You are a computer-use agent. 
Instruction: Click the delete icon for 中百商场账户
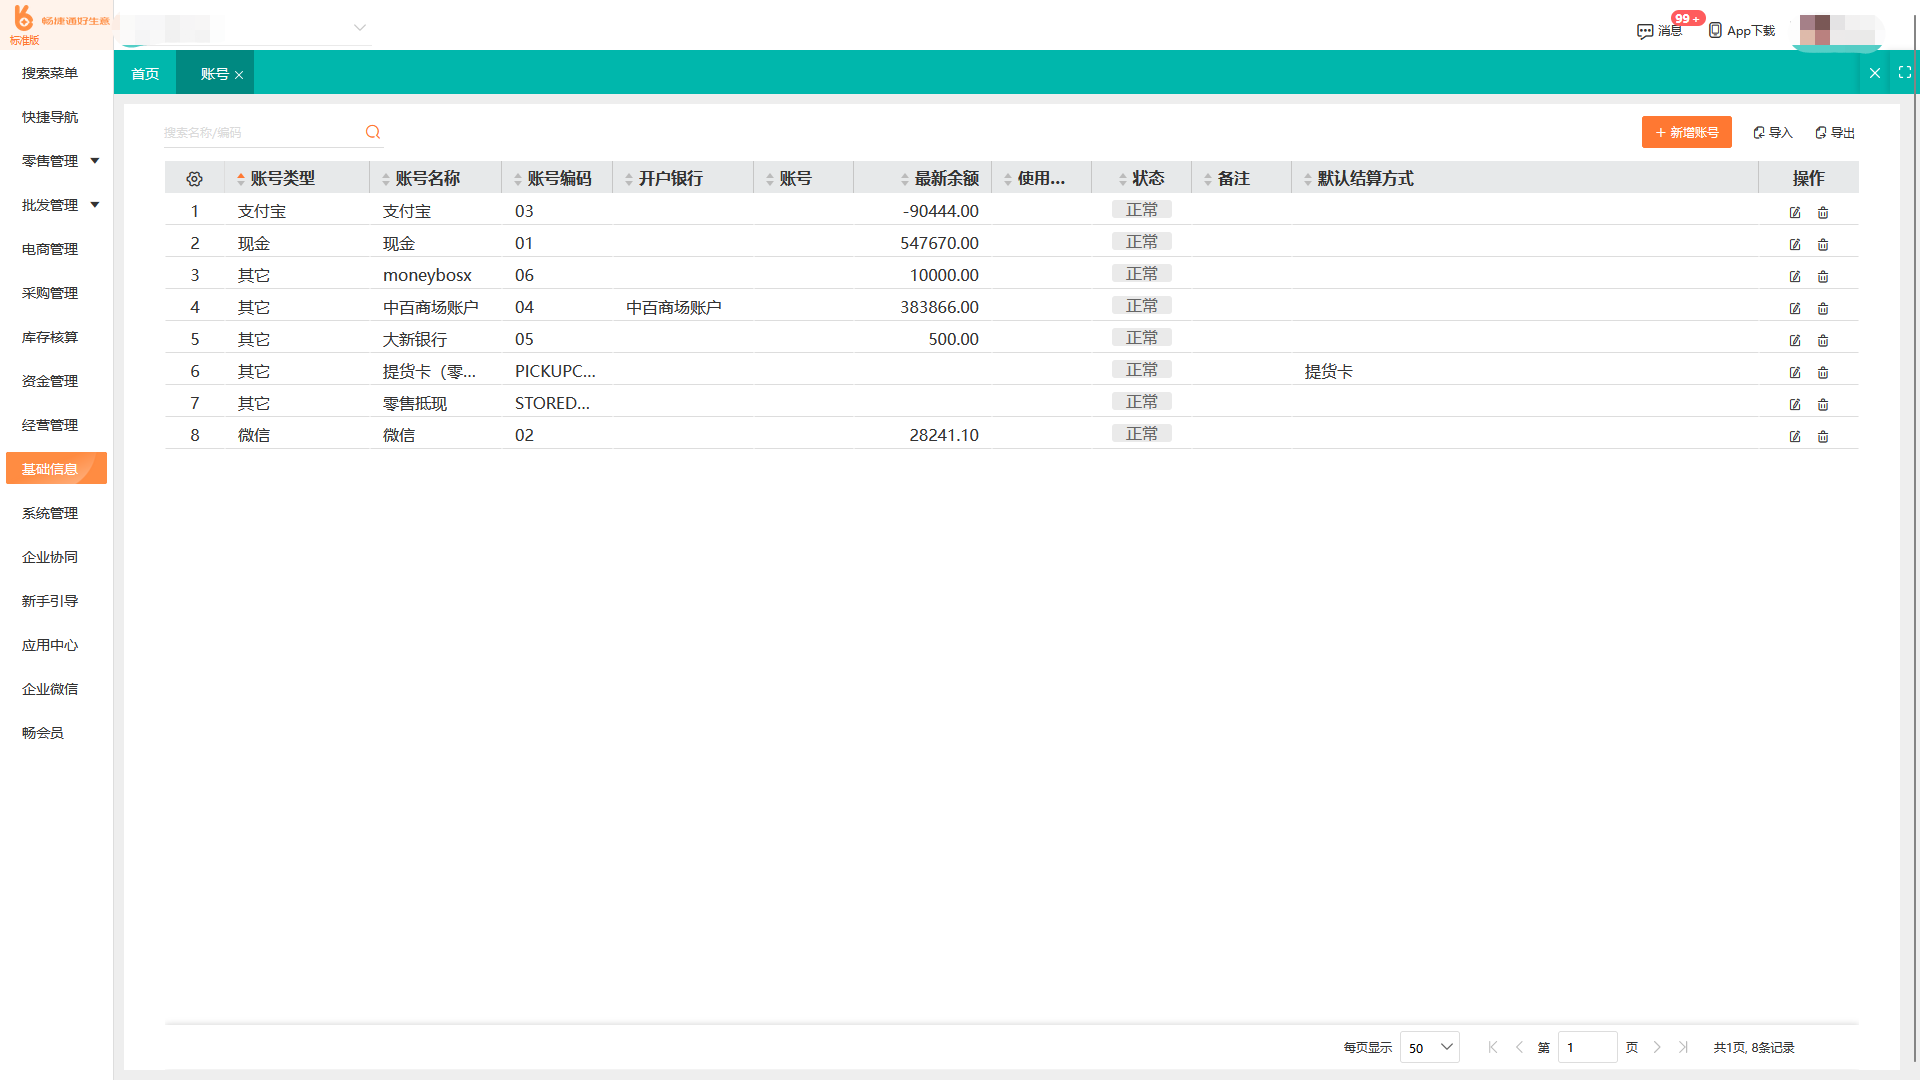point(1824,306)
